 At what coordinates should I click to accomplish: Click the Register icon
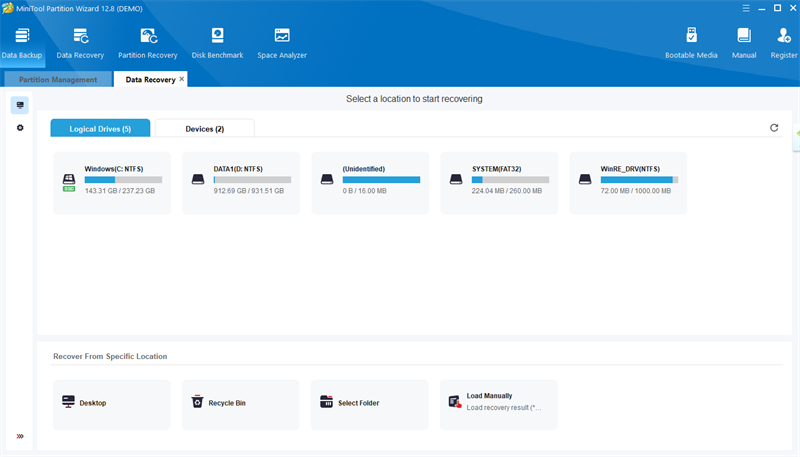click(783, 42)
